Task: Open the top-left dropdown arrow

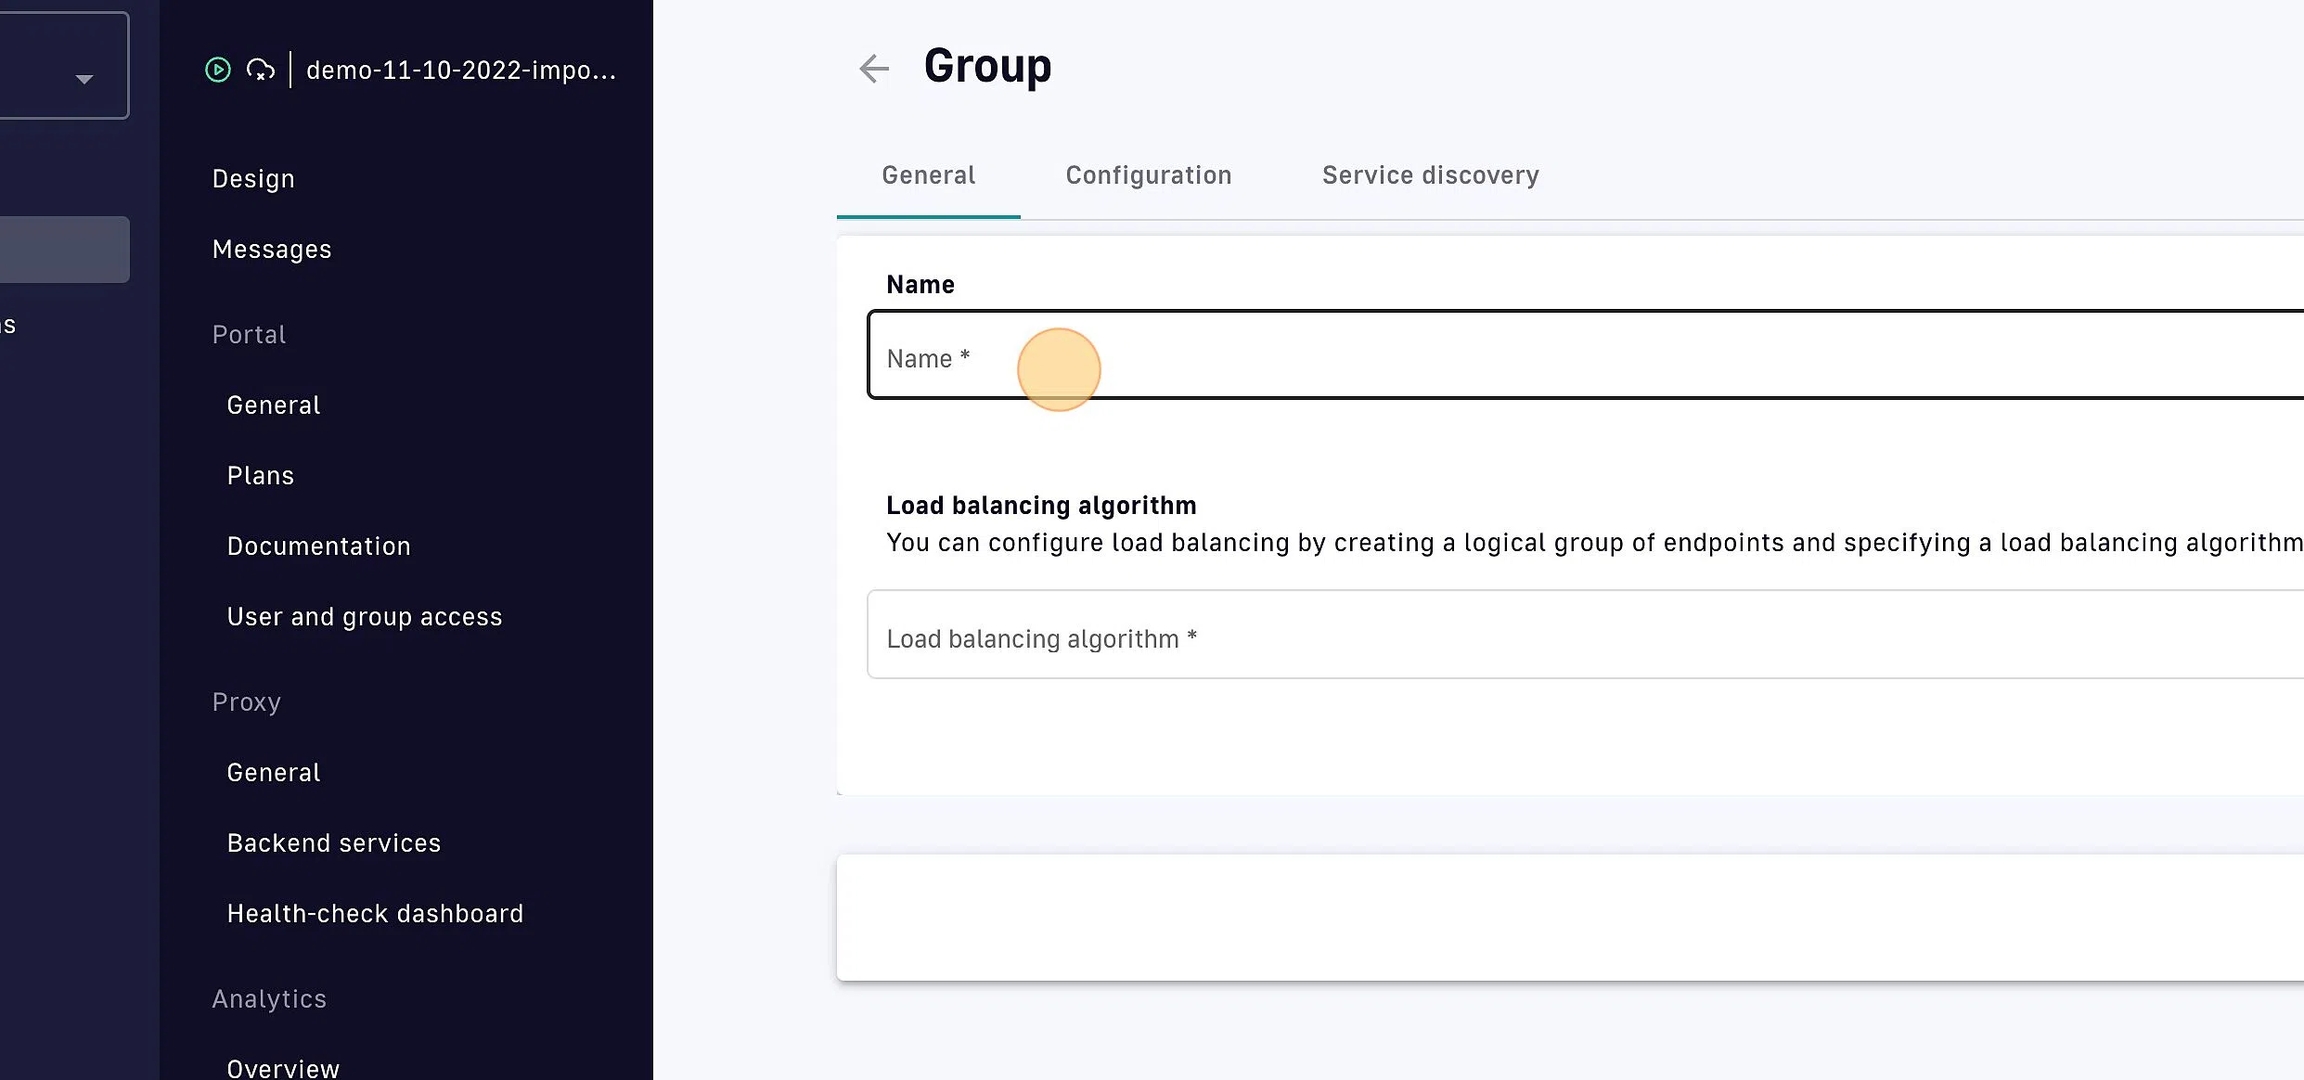Action: point(84,78)
